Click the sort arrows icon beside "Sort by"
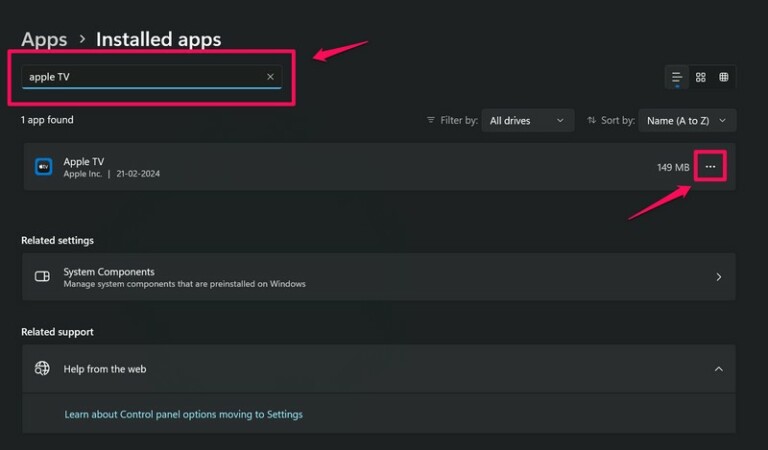This screenshot has width=768, height=450. point(592,120)
